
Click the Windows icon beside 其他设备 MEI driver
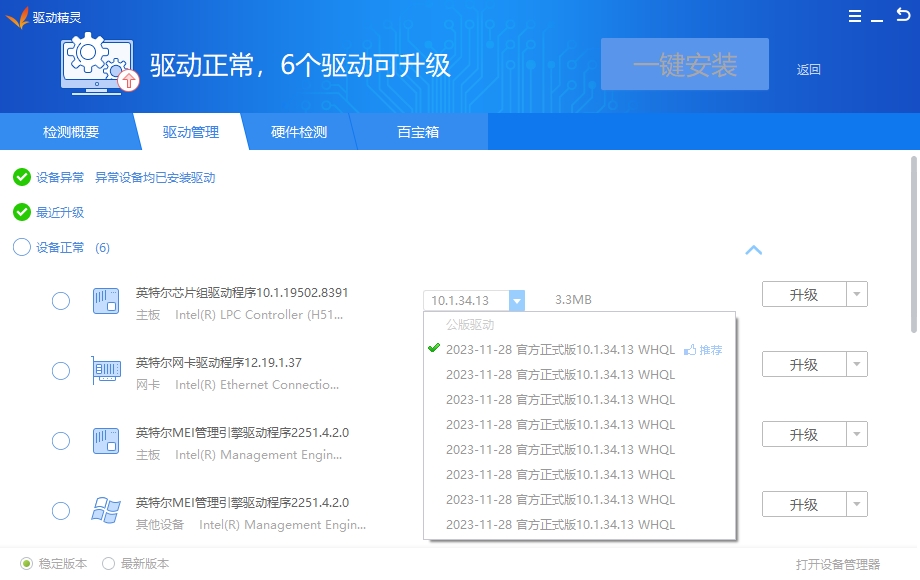(104, 510)
